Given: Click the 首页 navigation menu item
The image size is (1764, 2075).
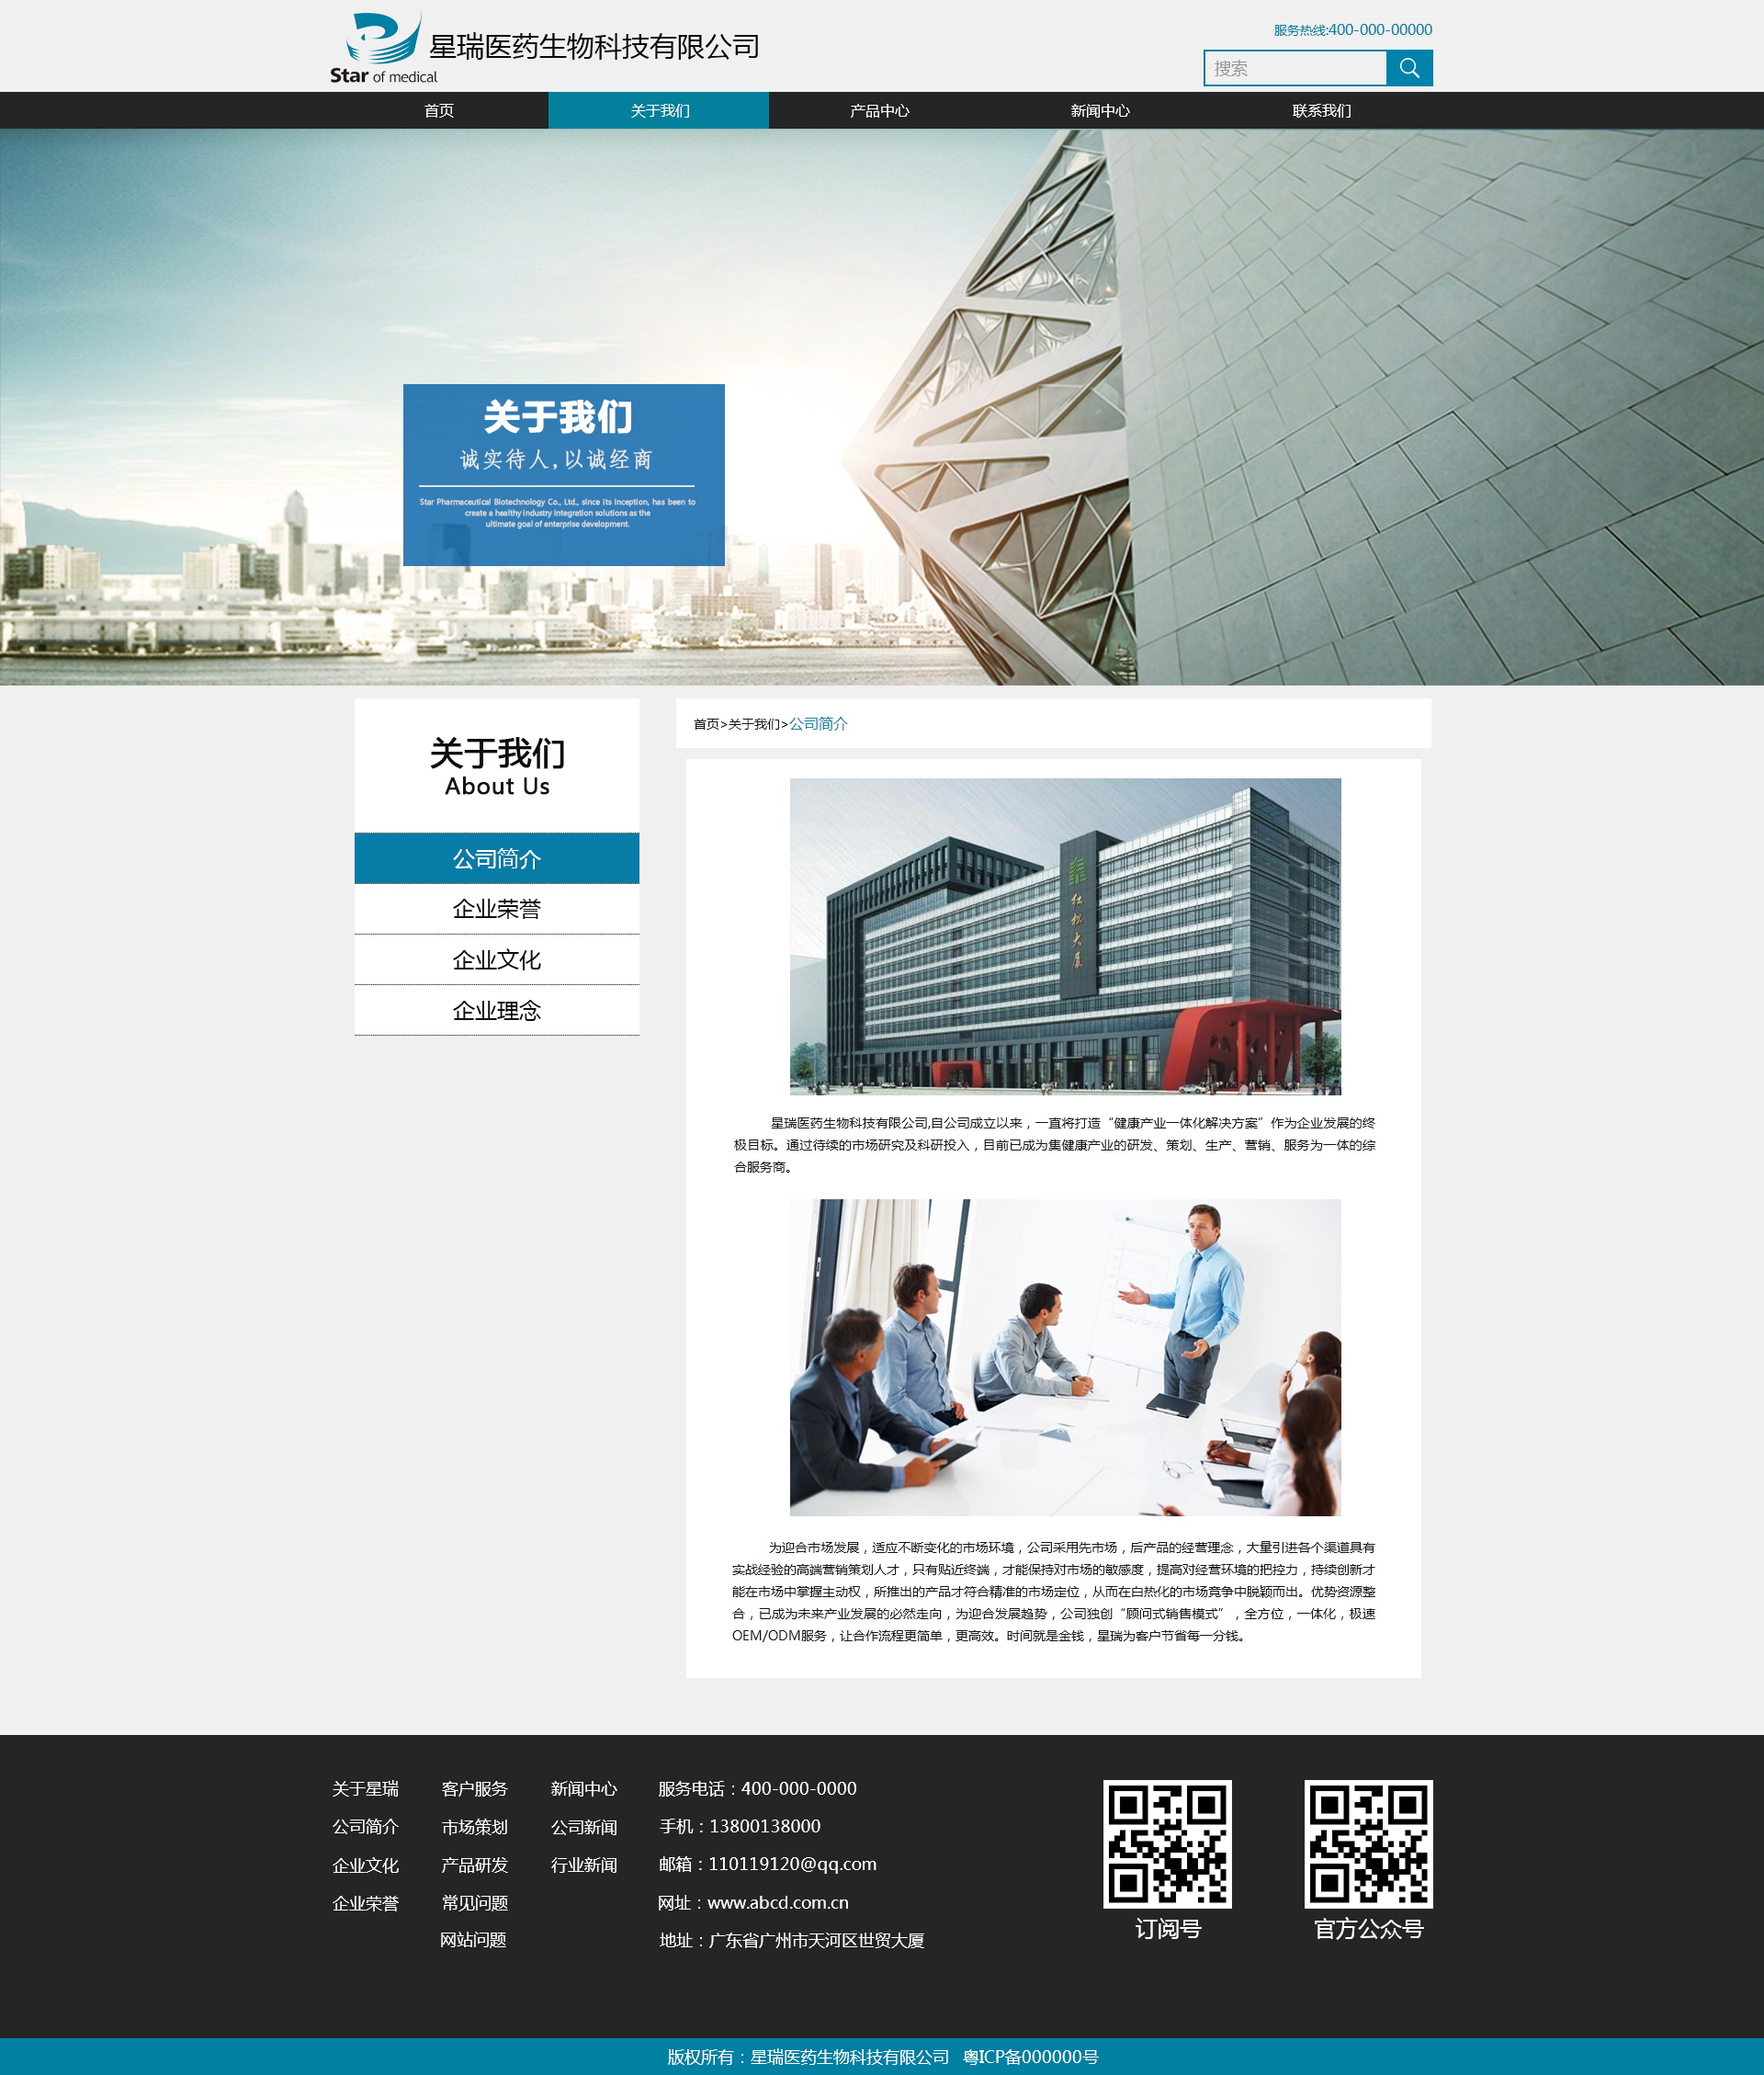Looking at the screenshot, I should (439, 110).
